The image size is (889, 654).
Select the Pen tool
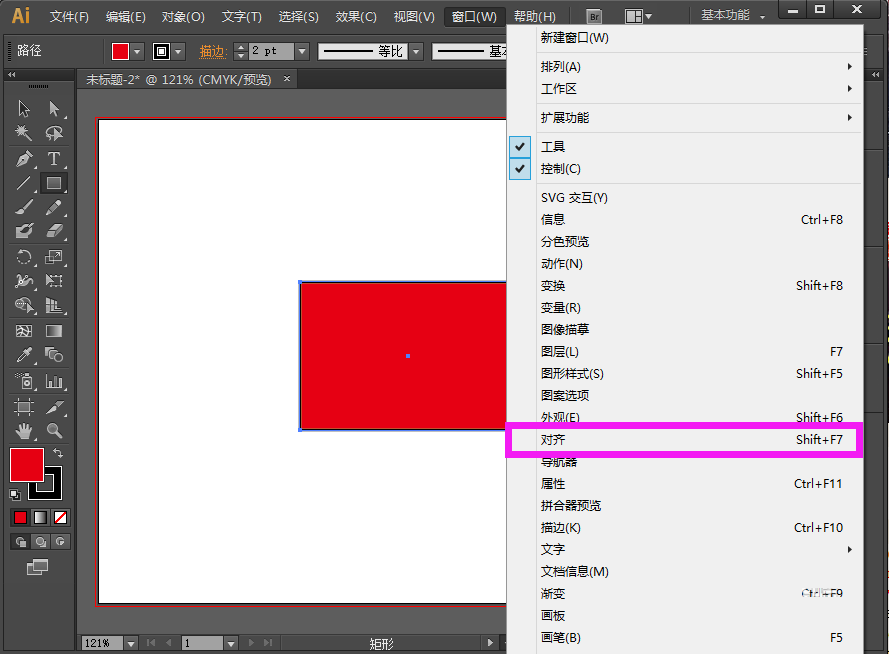(24, 159)
